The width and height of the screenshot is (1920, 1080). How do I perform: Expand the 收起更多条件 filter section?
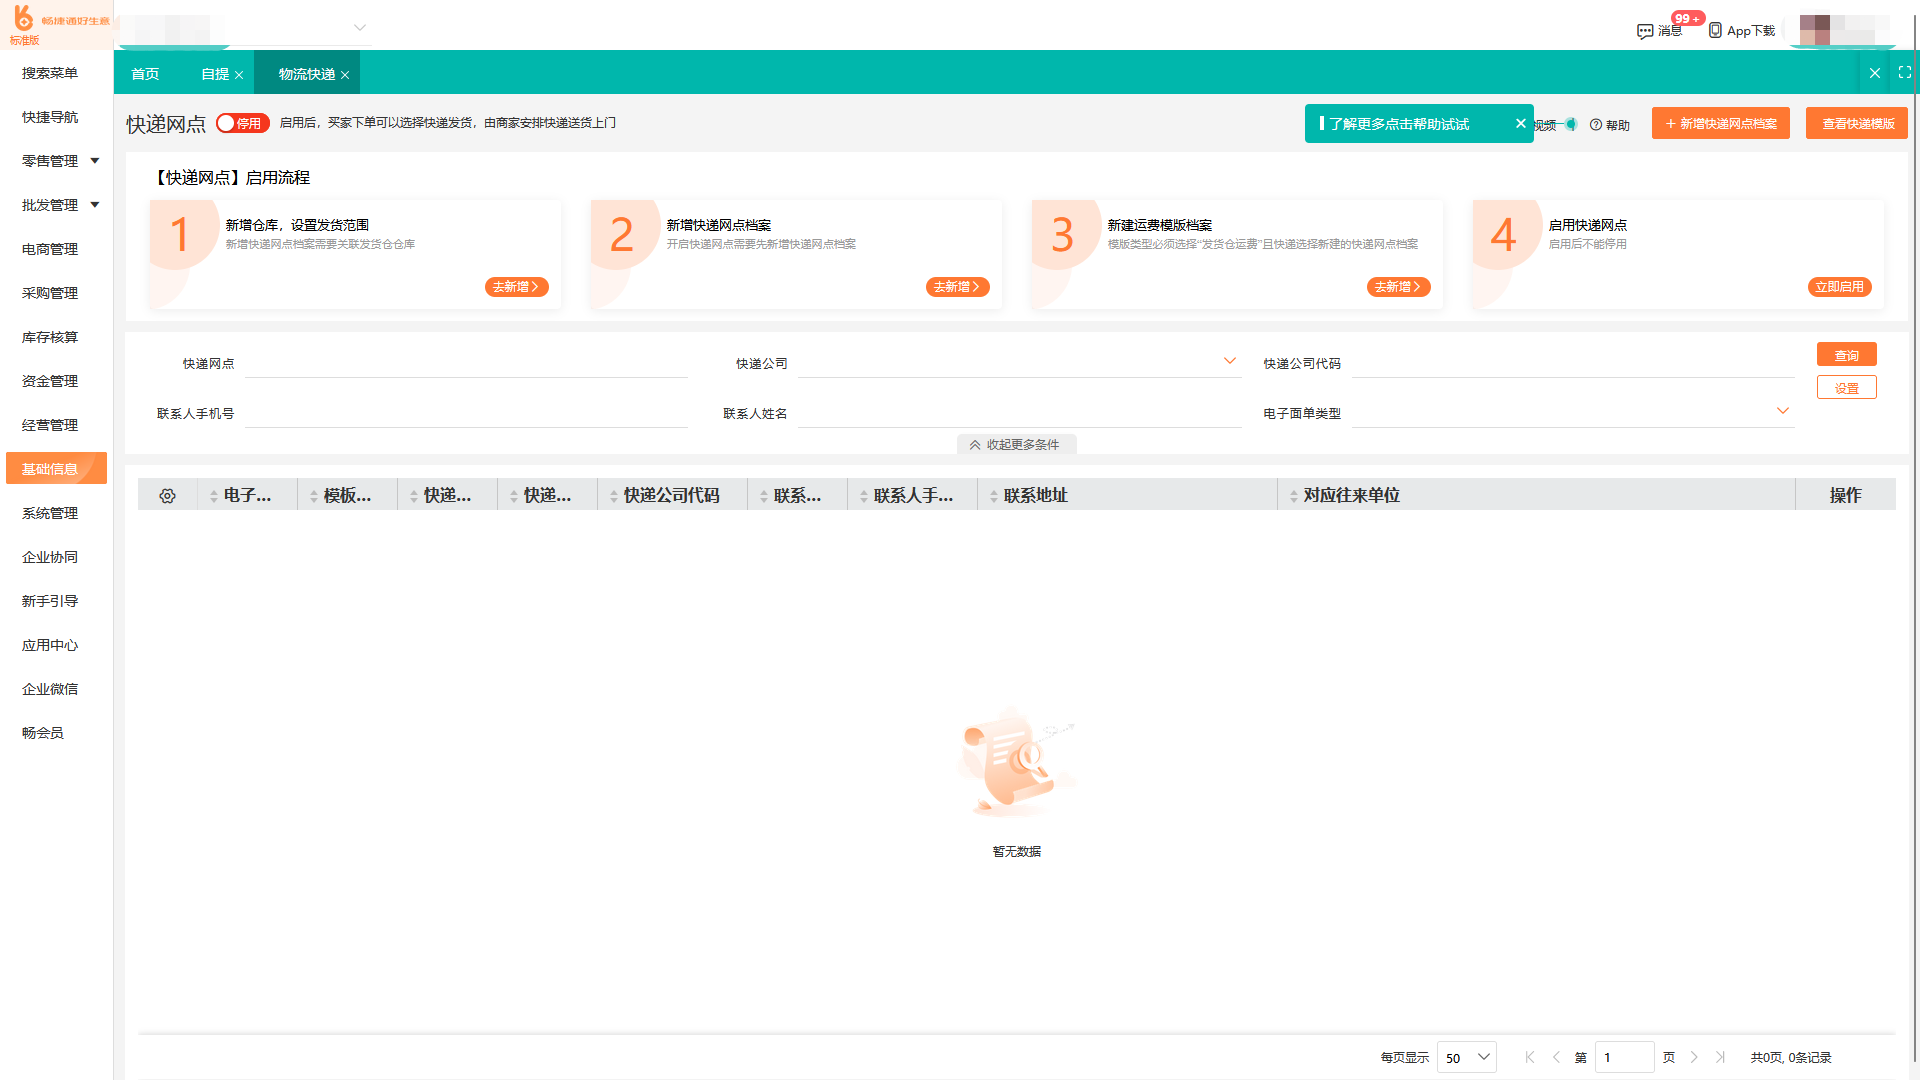(x=1014, y=444)
